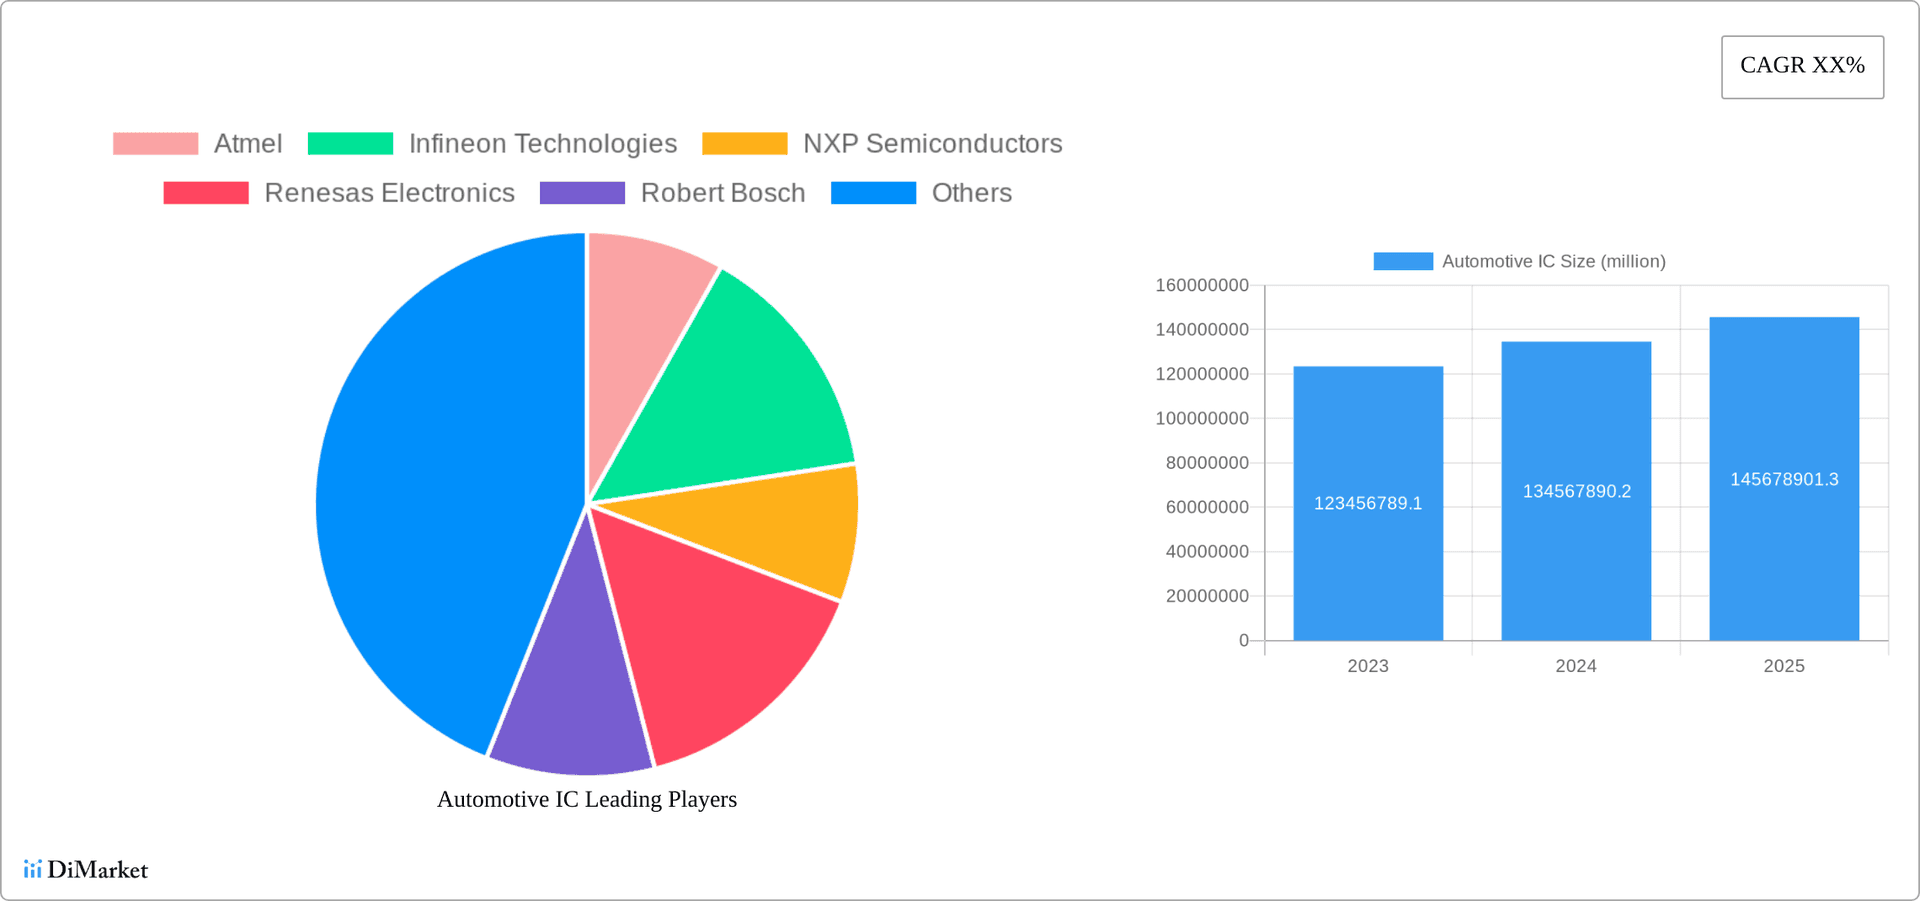
Task: Select the Atmel legend color marker
Action: [x=154, y=143]
